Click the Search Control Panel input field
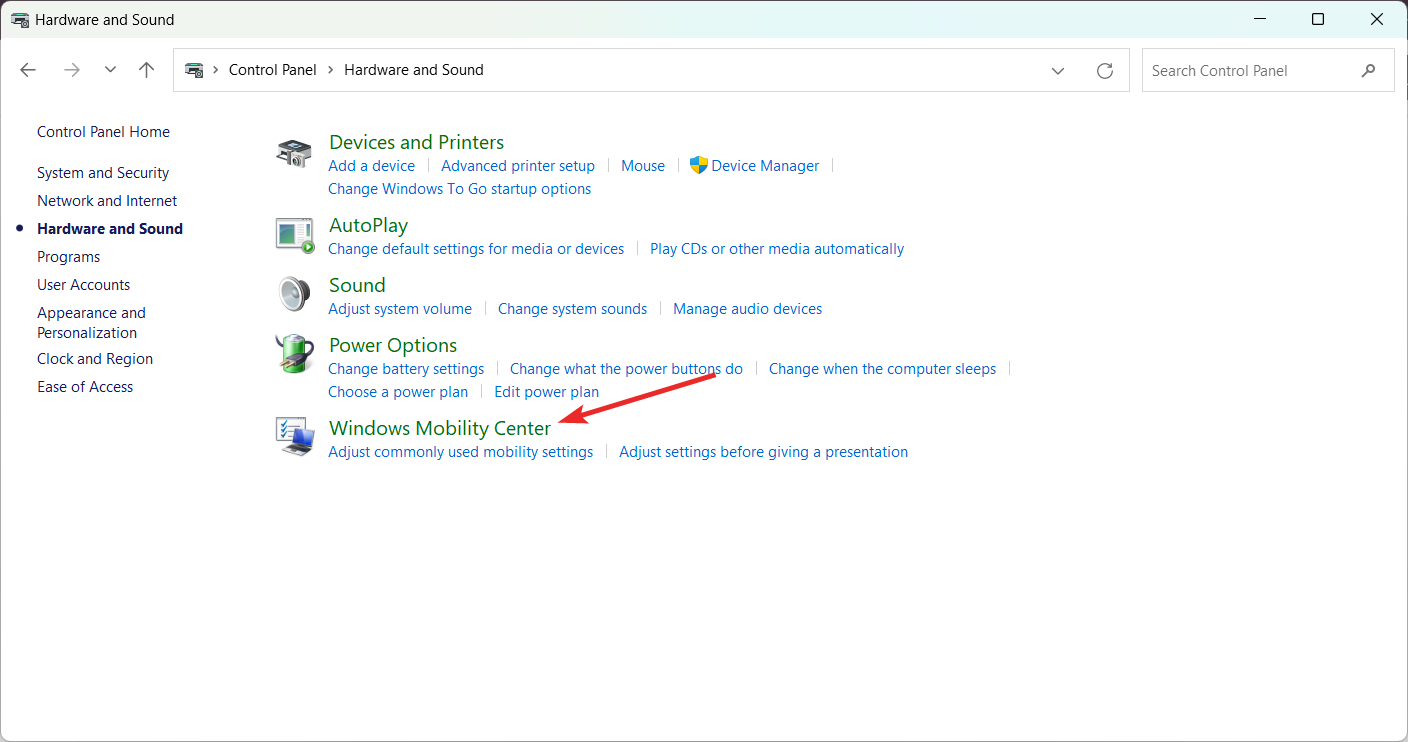 click(1250, 70)
